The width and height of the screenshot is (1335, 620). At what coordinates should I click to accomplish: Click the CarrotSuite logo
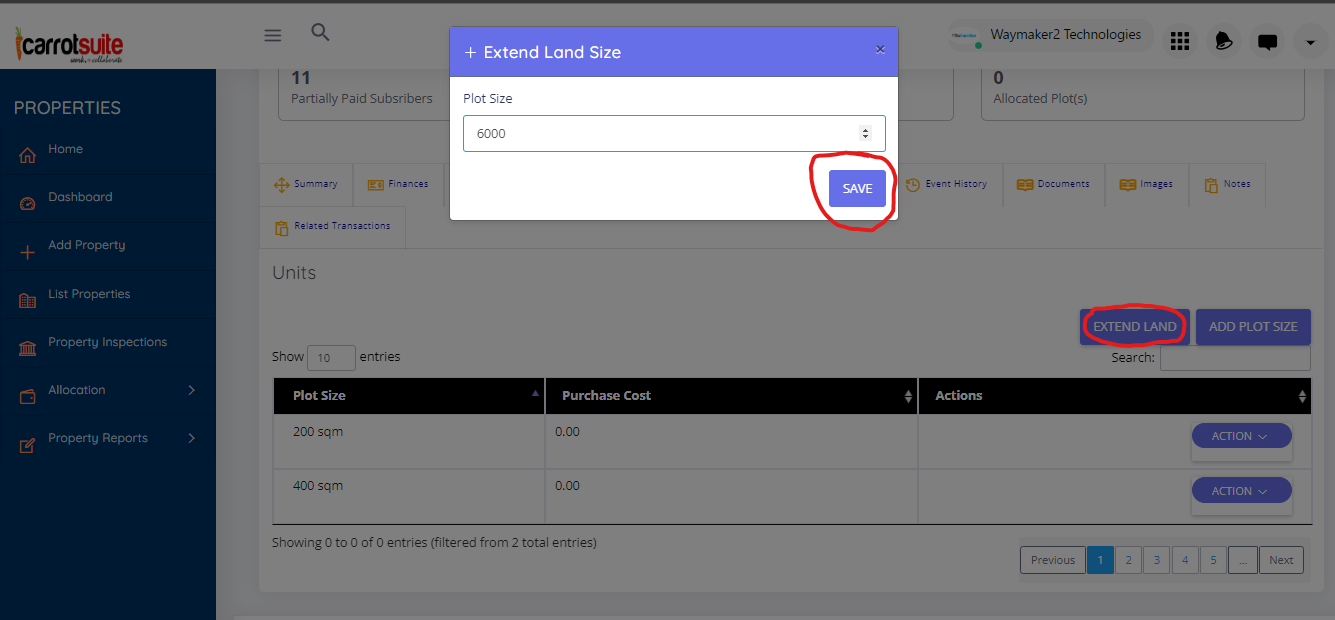(69, 45)
